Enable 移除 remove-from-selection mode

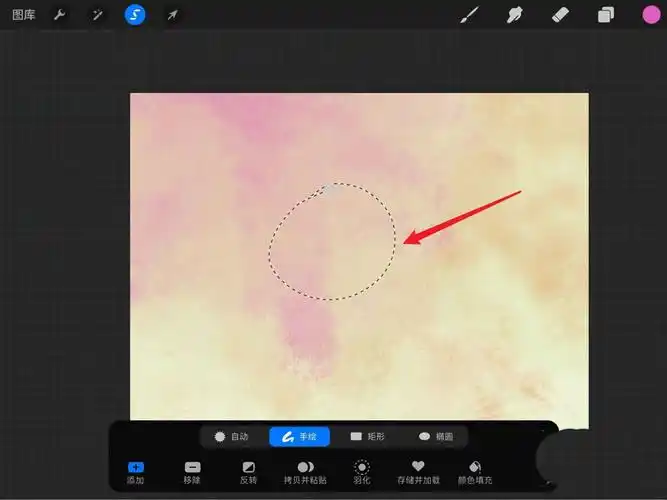pos(192,472)
